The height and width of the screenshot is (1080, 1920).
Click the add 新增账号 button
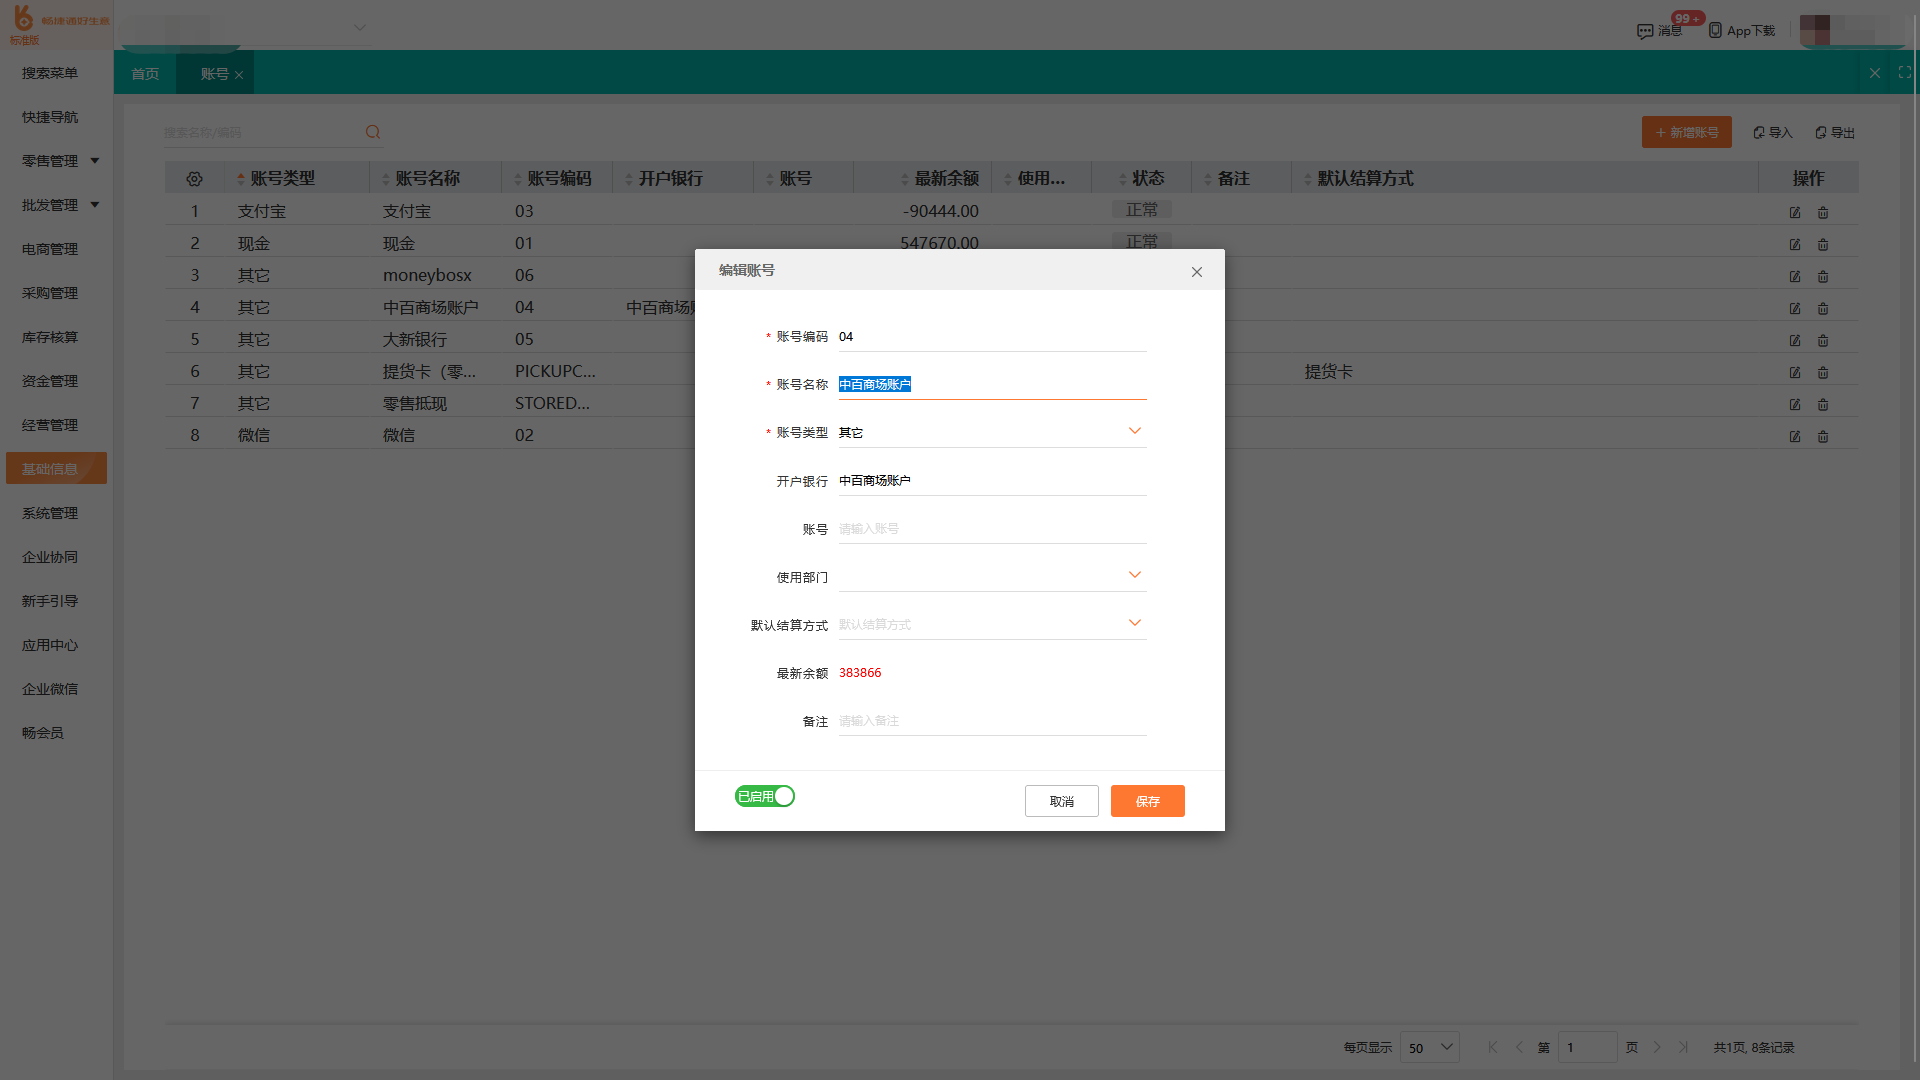coord(1689,132)
